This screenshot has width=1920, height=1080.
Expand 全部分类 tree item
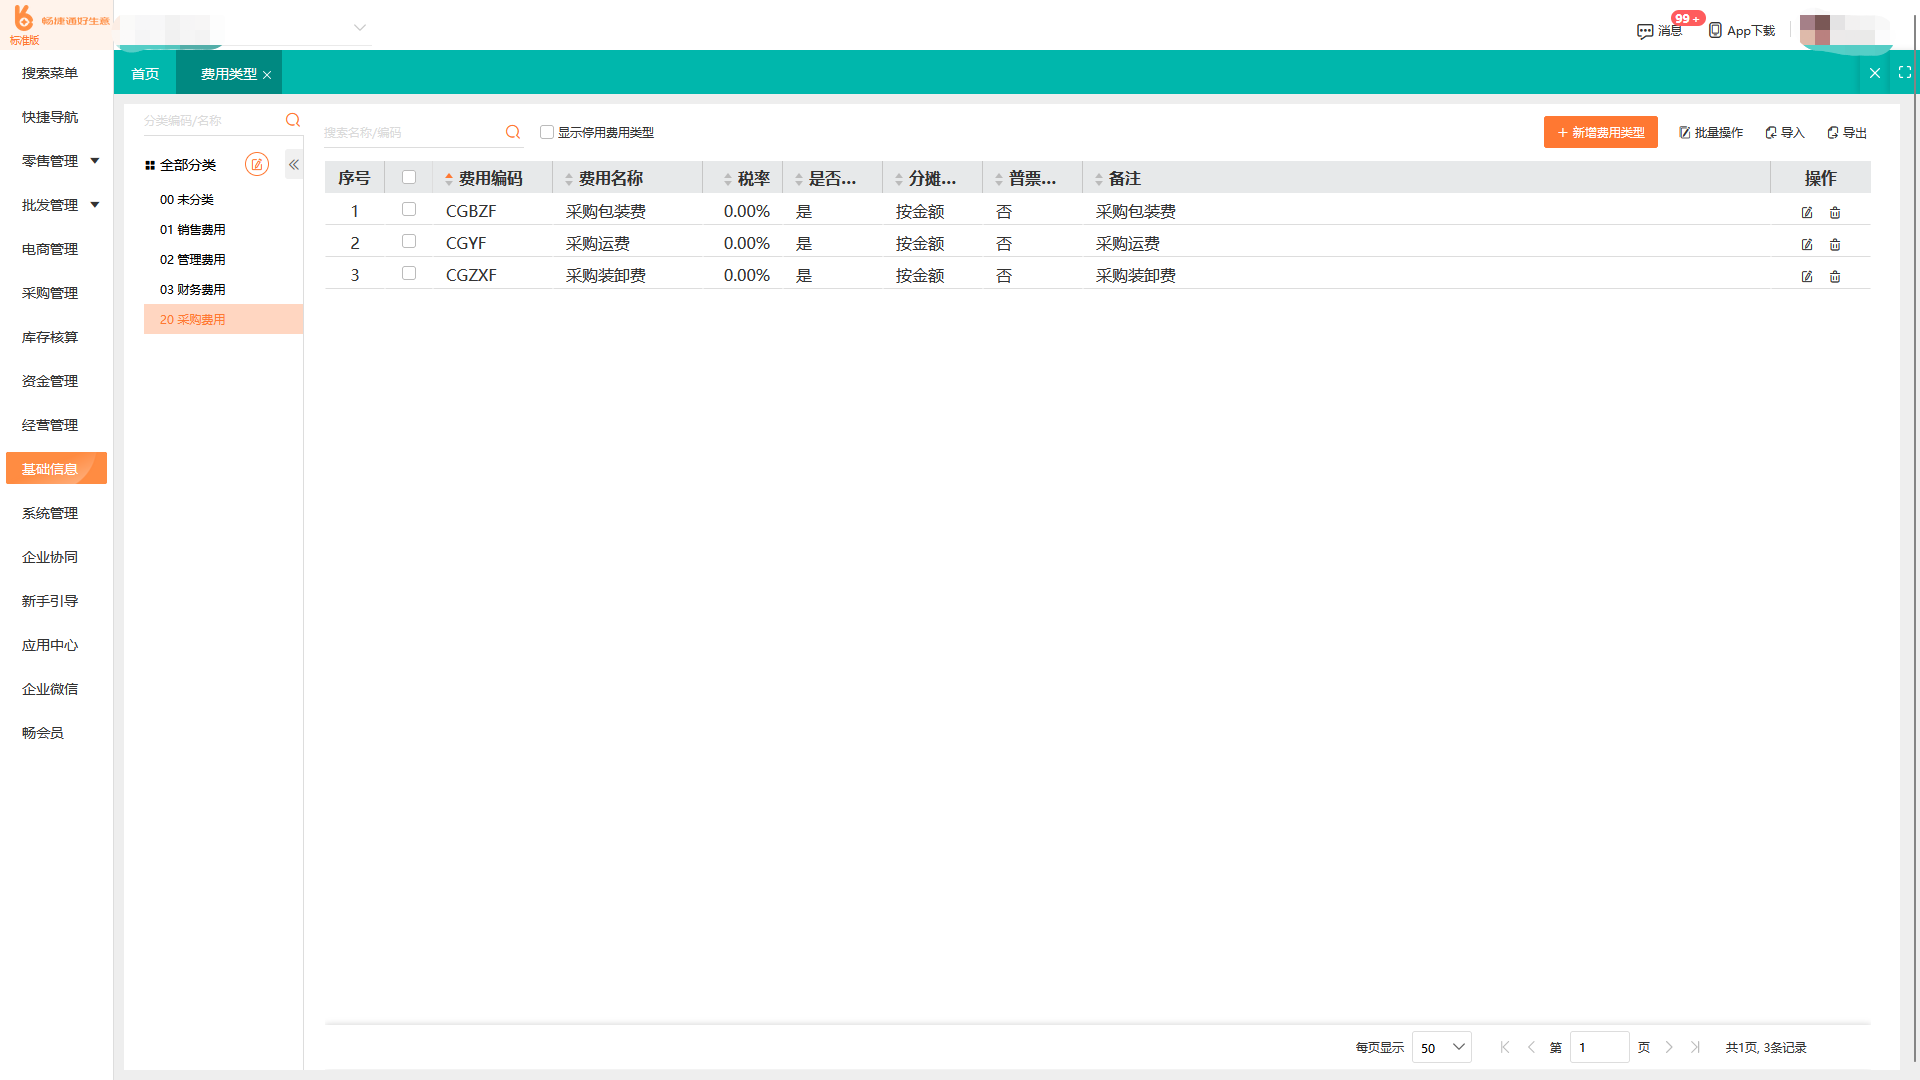149,165
